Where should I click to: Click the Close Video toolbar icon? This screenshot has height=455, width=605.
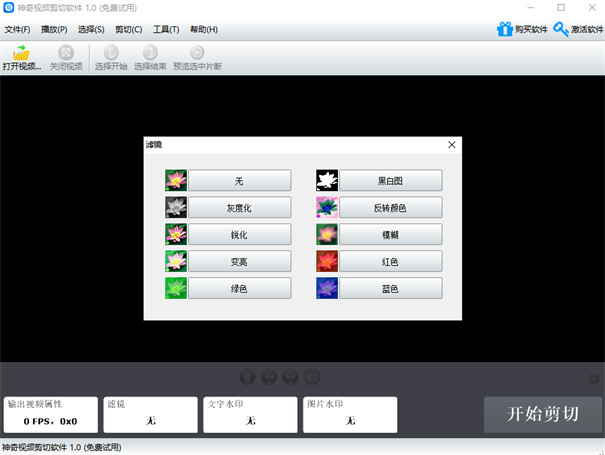tap(66, 52)
